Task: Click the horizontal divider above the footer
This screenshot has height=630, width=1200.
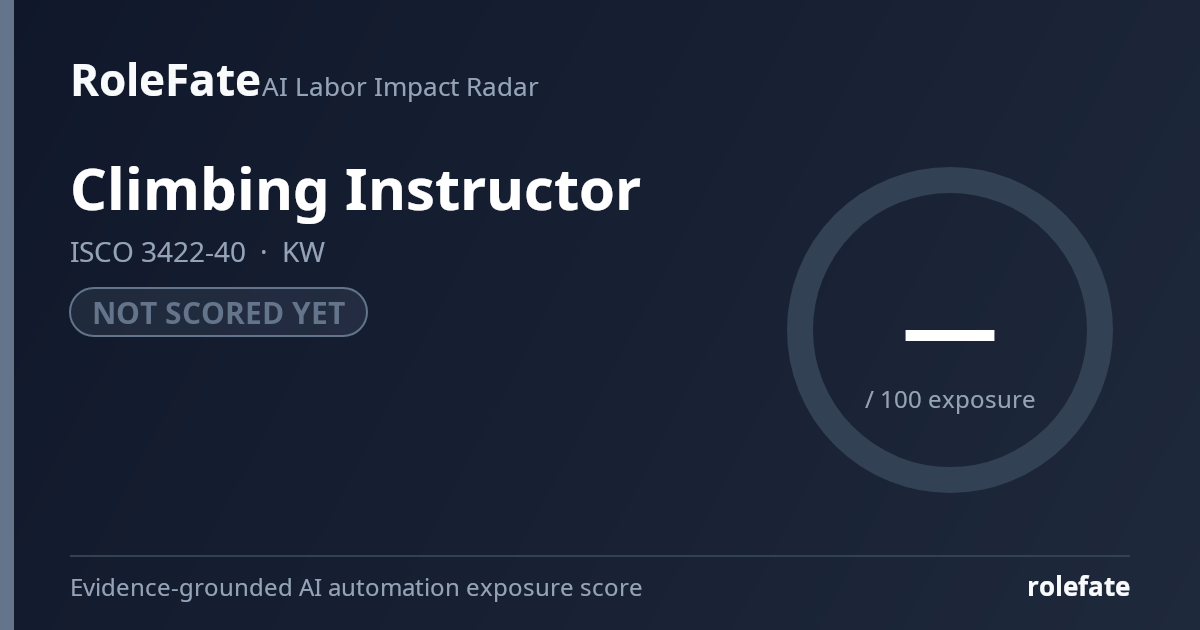Action: tap(600, 555)
